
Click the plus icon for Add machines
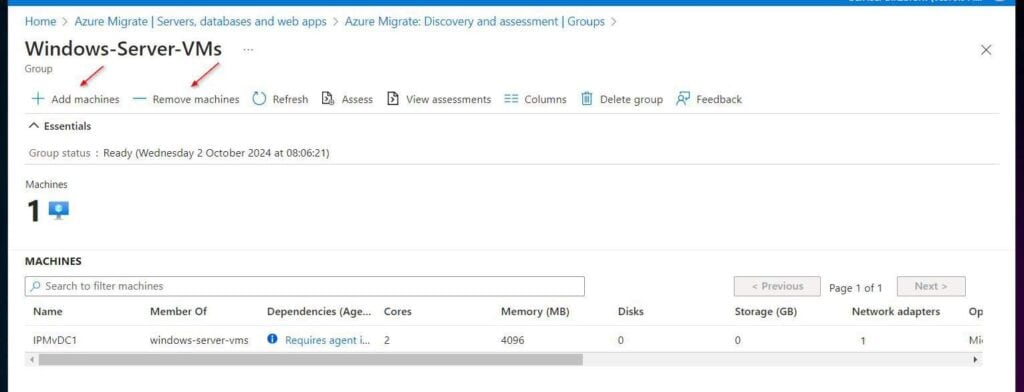(38, 99)
